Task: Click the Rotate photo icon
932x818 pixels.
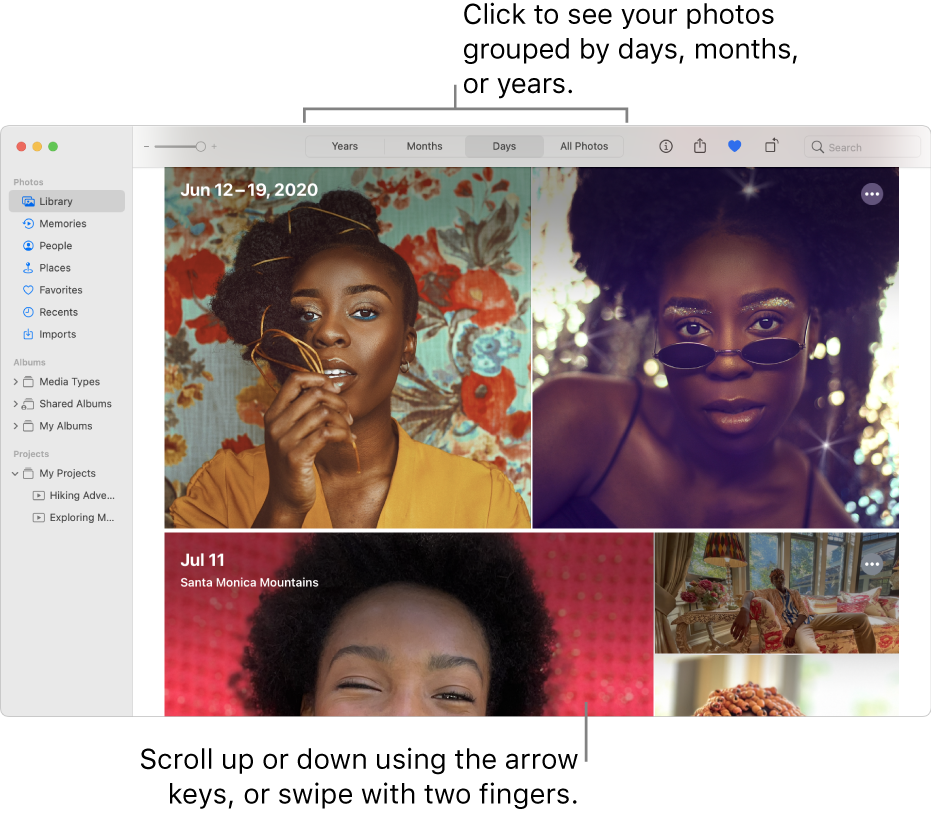Action: [771, 146]
